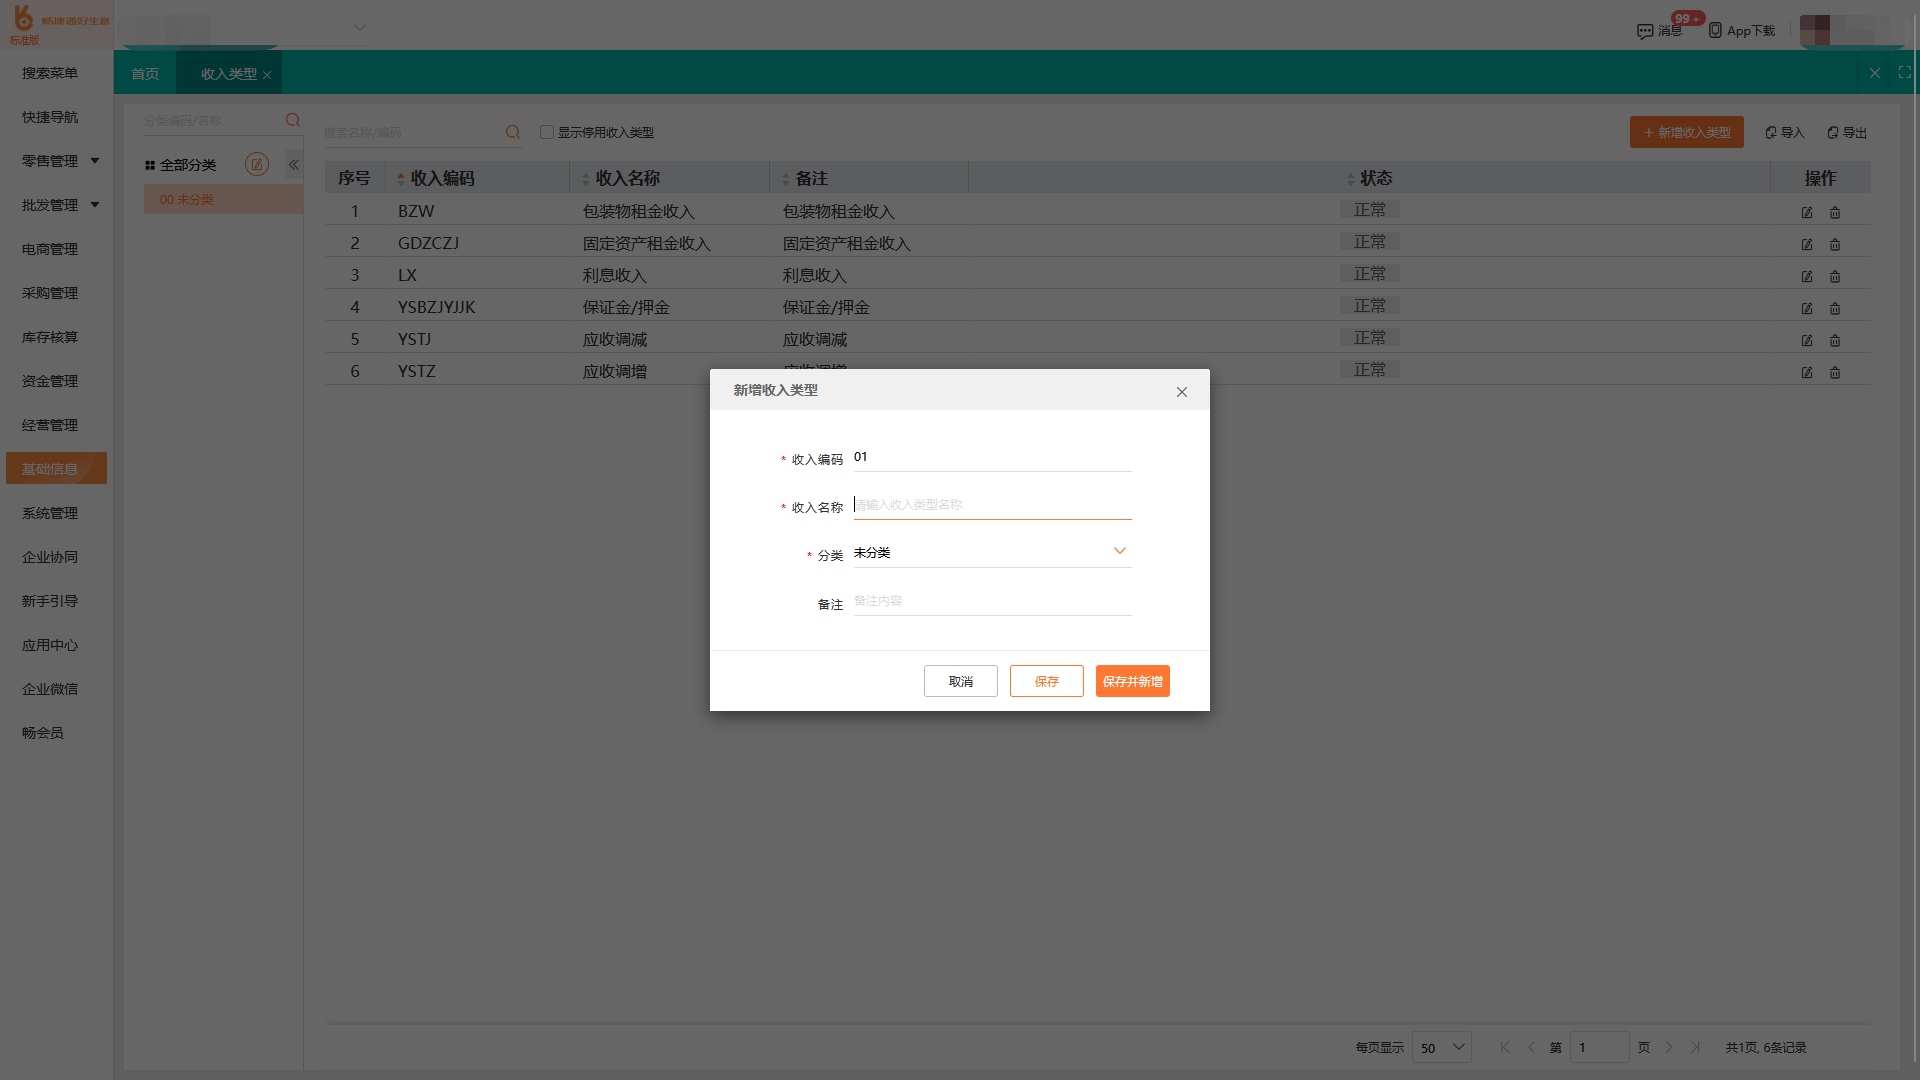1920x1080 pixels.
Task: Click 取消 button to close dialog
Action: click(960, 680)
